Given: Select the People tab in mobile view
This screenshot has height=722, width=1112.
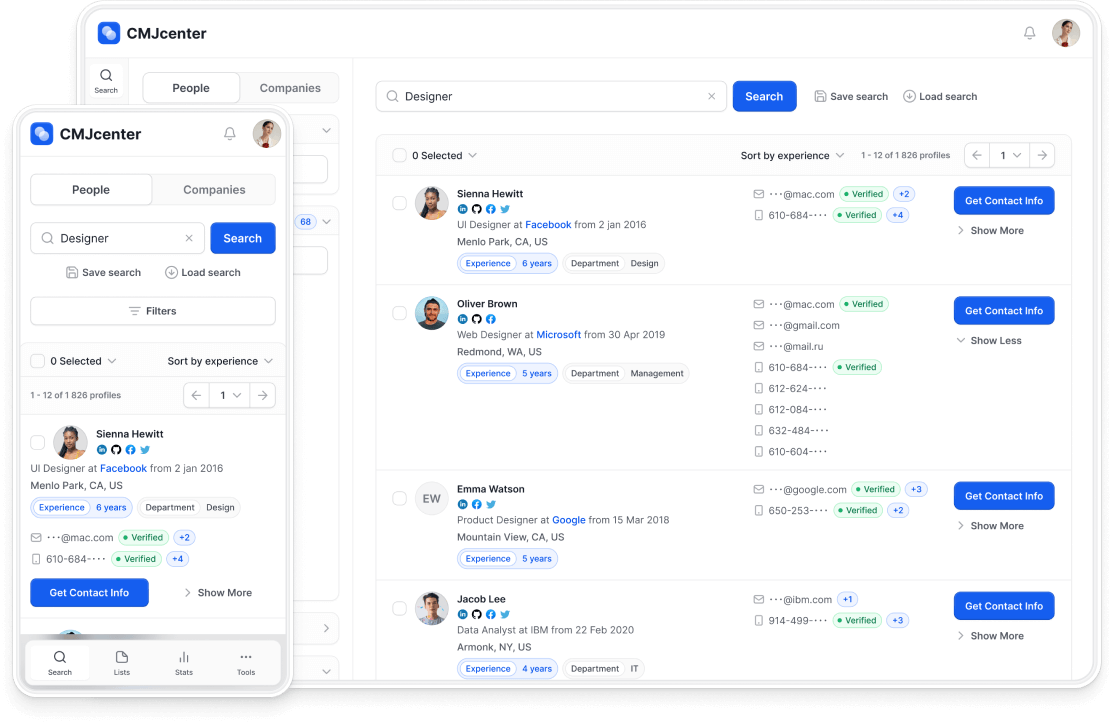Looking at the screenshot, I should (x=91, y=190).
